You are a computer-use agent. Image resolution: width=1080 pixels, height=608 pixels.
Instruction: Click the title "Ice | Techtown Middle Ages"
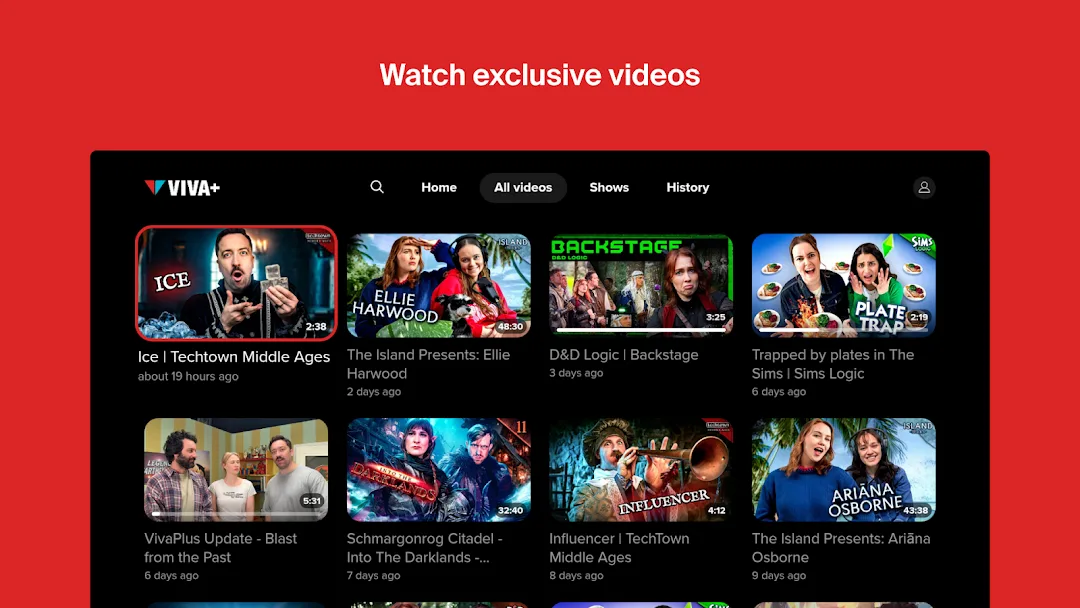tap(233, 357)
